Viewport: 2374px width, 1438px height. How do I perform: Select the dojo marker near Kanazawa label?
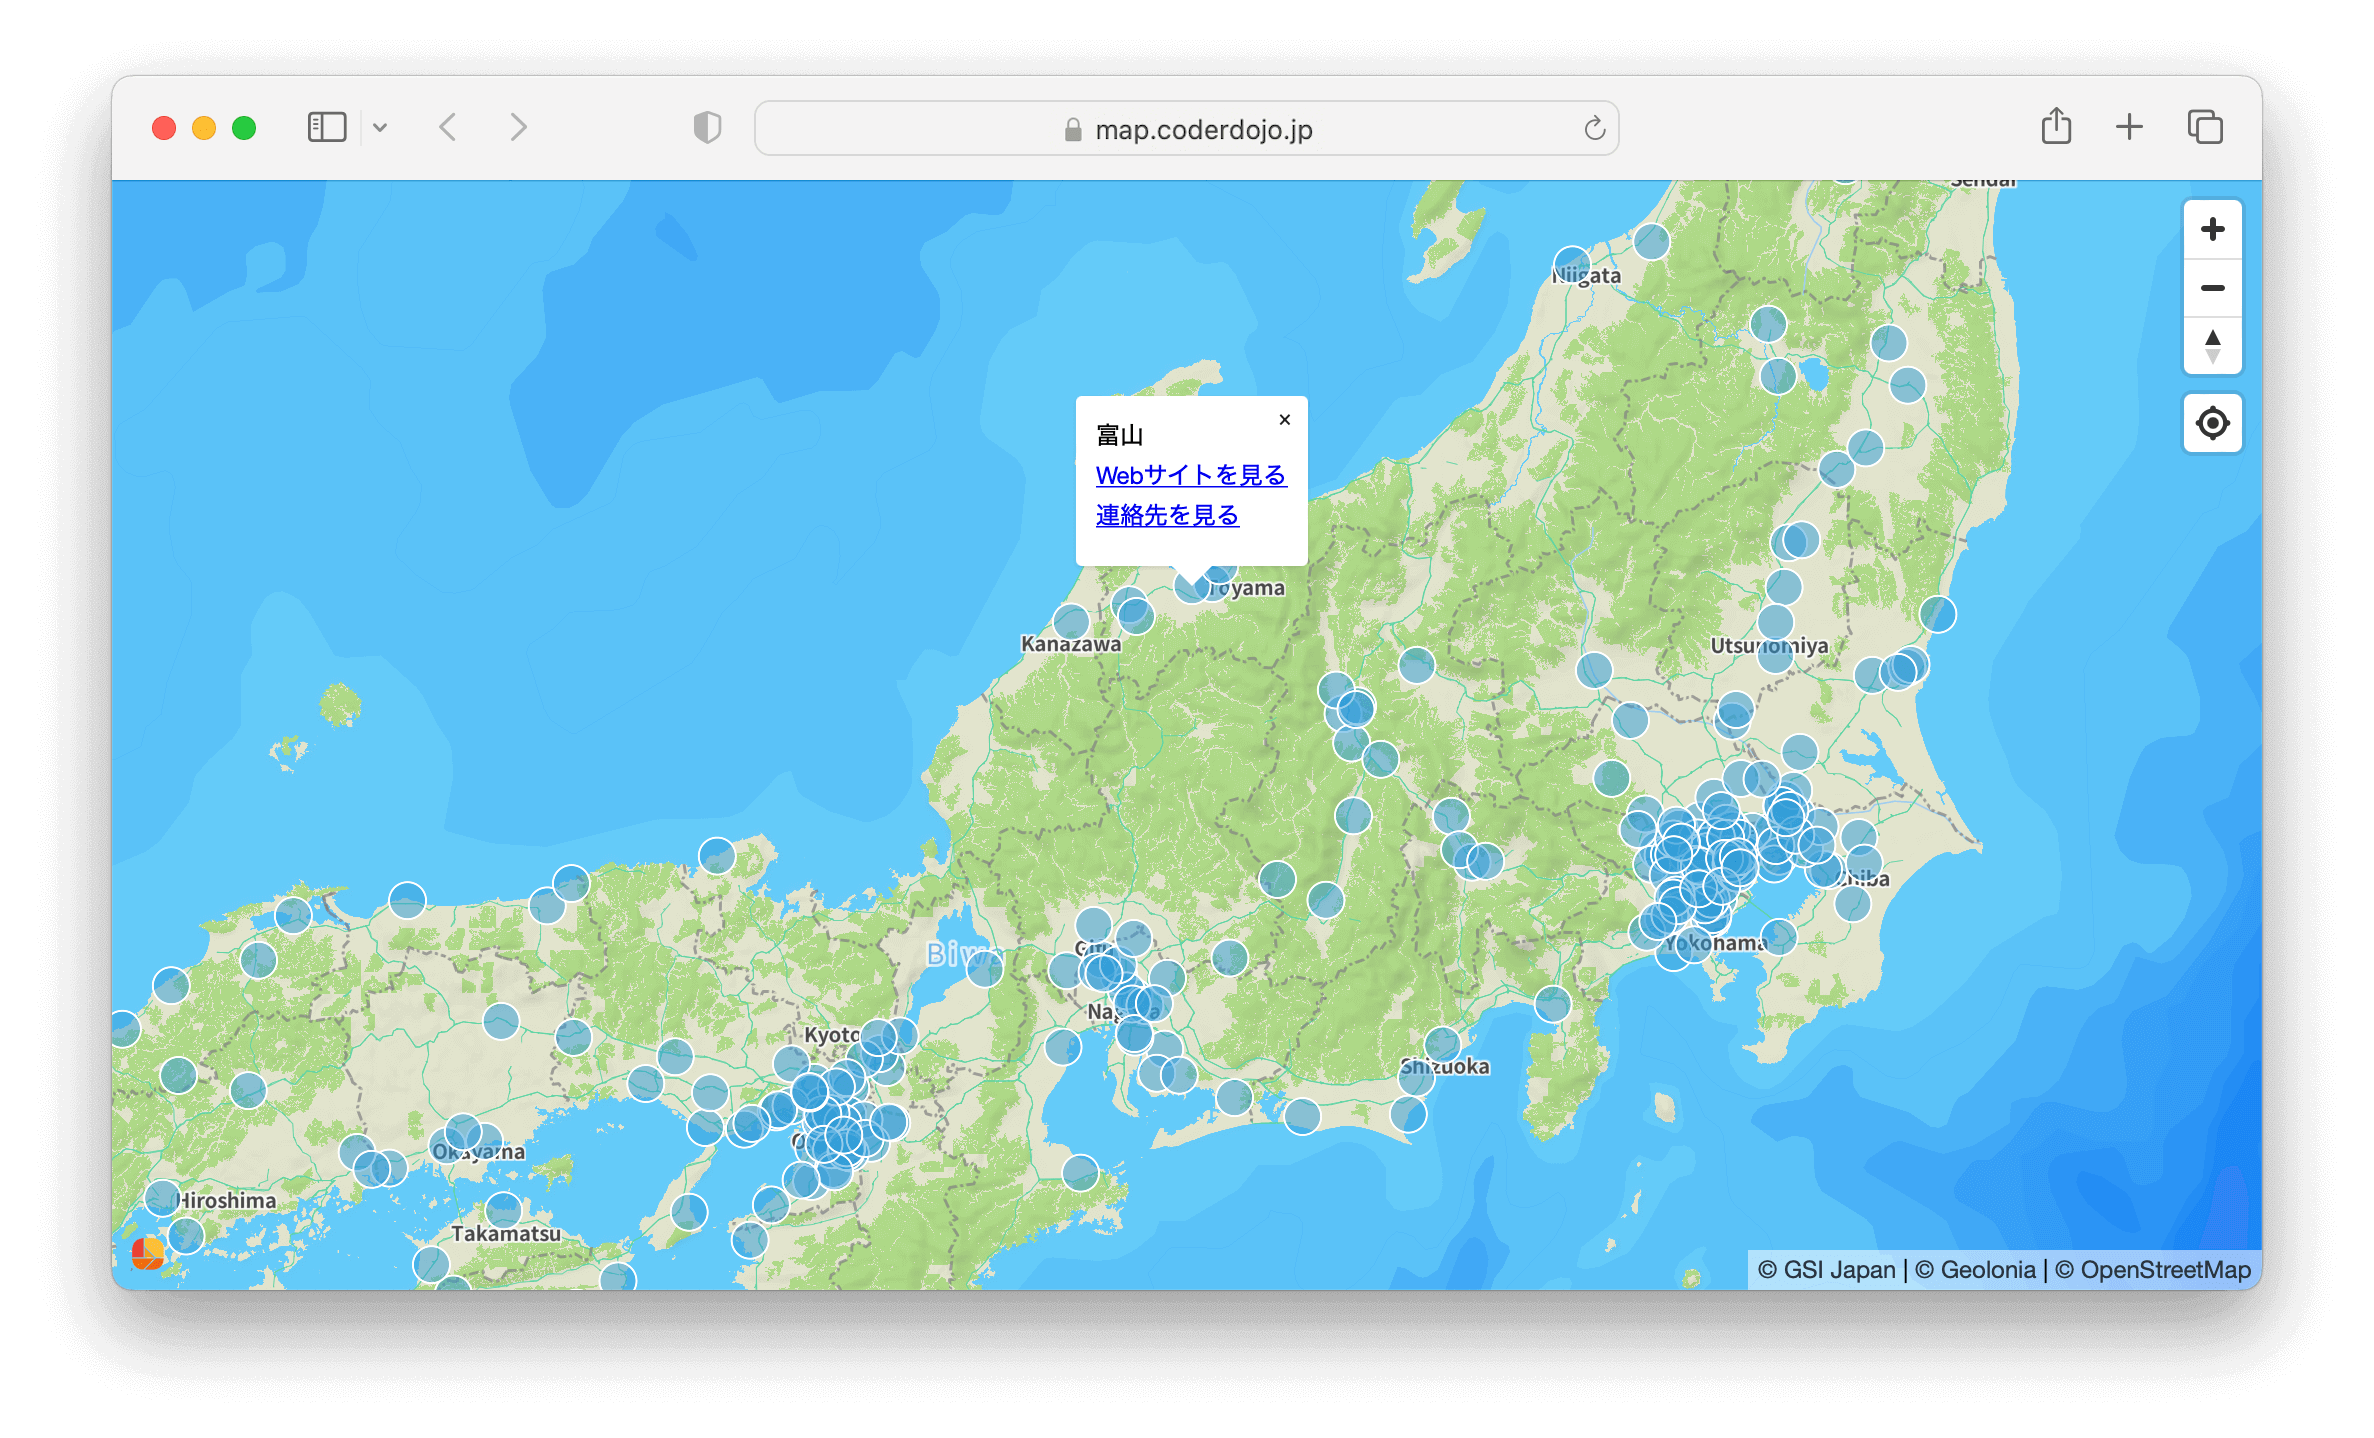click(1071, 622)
